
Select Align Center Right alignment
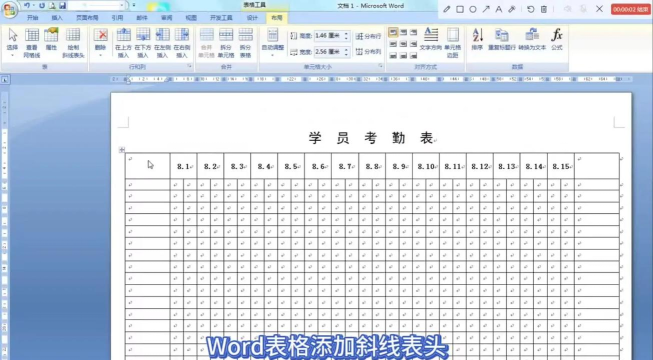(x=413, y=44)
